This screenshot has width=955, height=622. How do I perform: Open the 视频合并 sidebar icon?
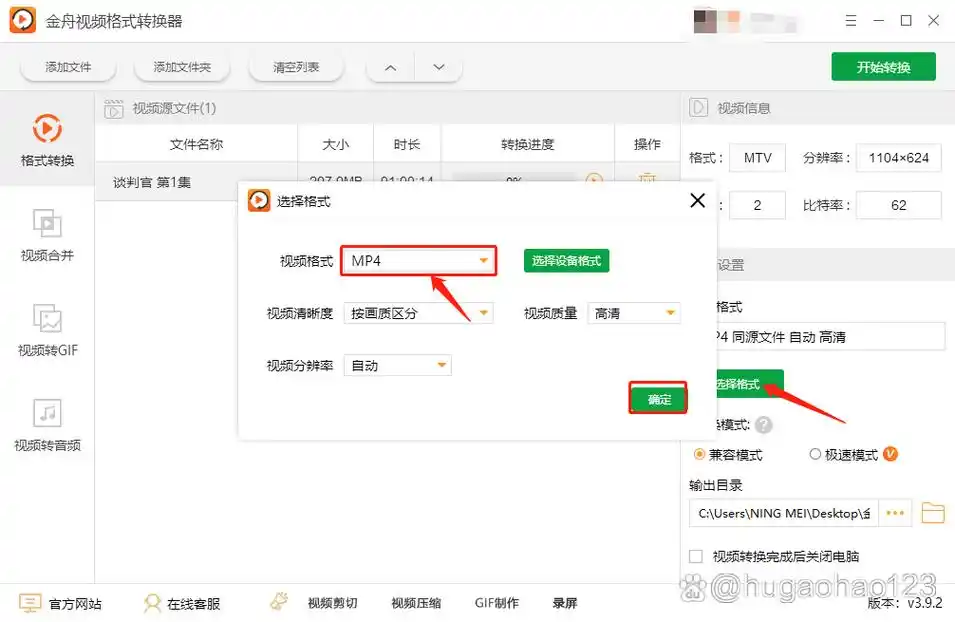click(x=47, y=223)
